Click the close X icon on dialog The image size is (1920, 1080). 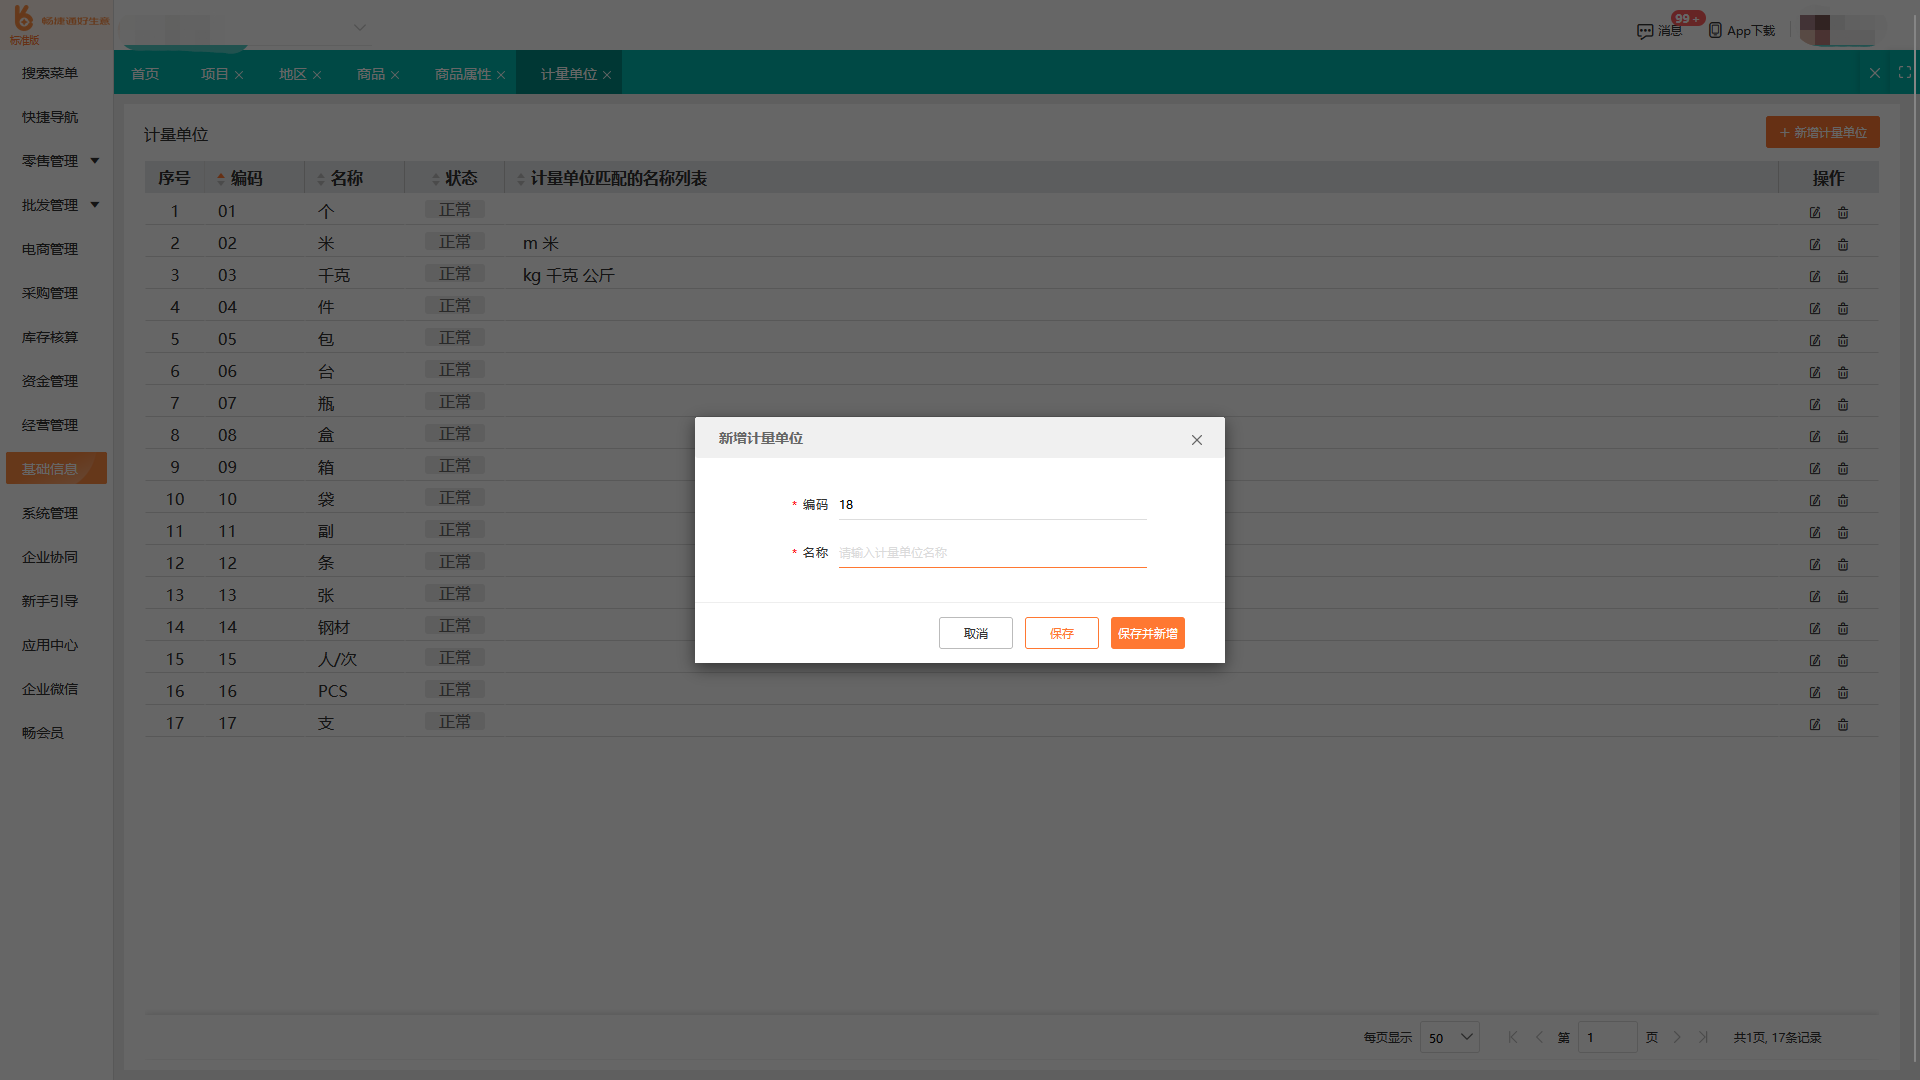1197,440
